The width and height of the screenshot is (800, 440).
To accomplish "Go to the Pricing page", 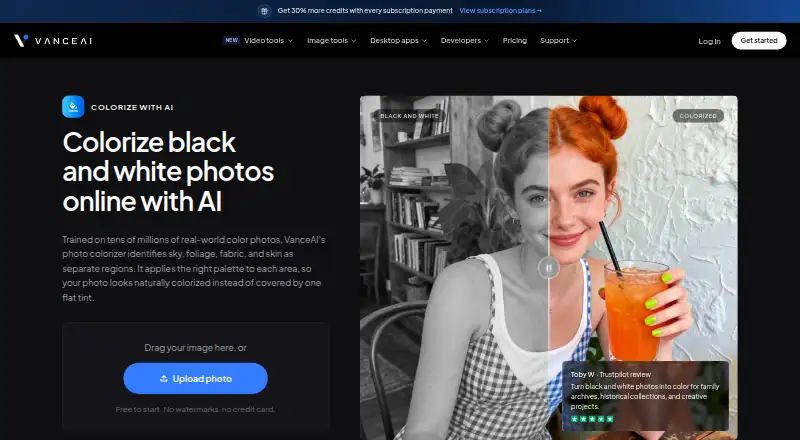I will coord(514,40).
